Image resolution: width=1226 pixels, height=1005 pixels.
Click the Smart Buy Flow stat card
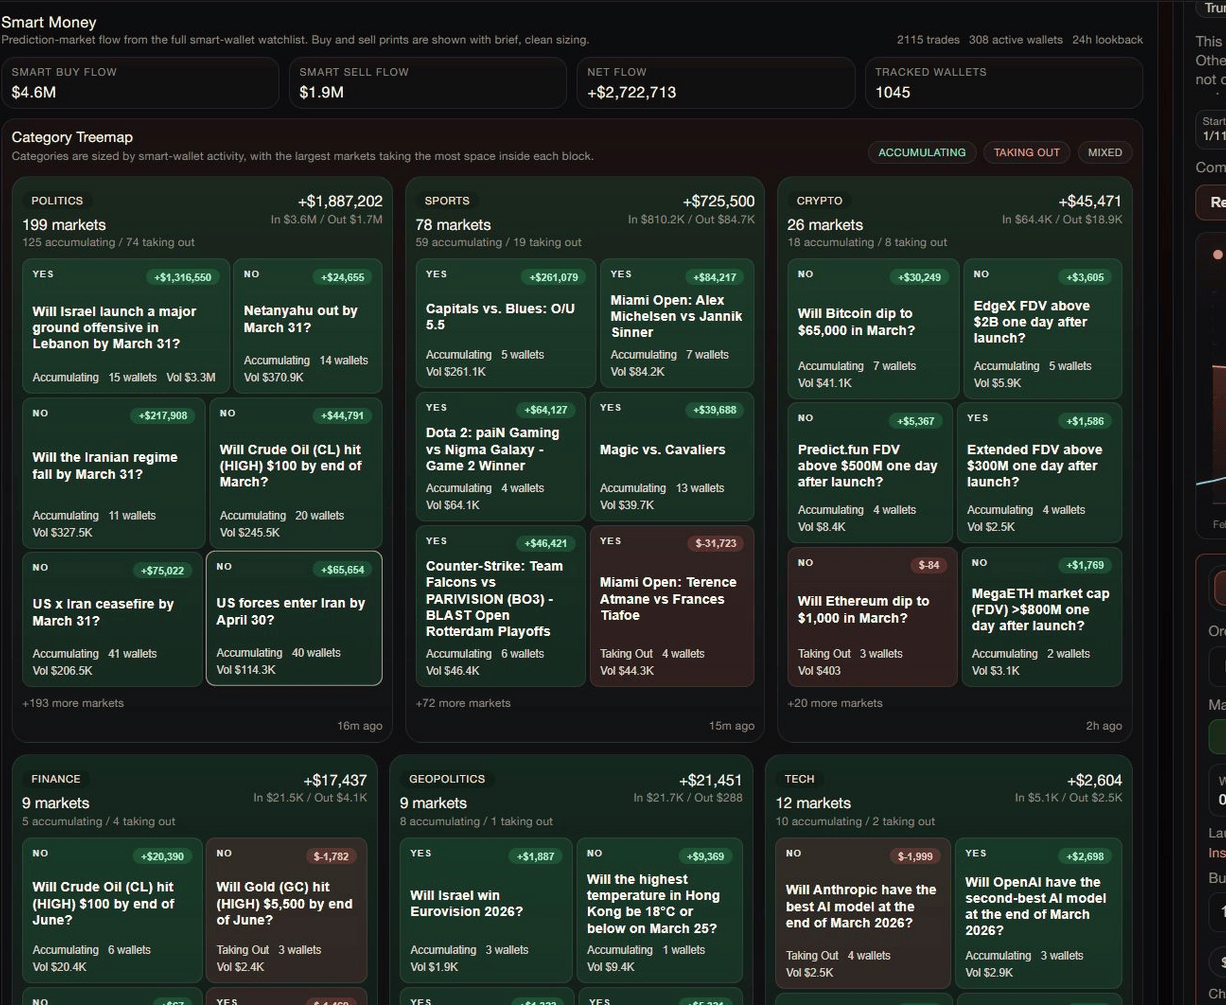[x=139, y=82]
